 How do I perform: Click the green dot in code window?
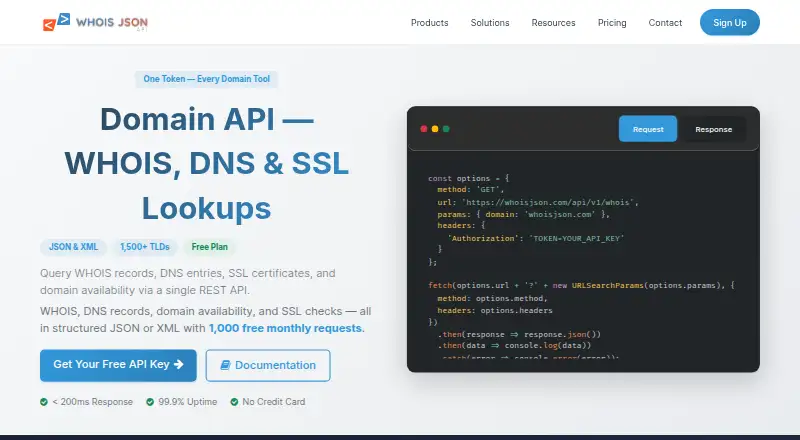click(x=446, y=129)
